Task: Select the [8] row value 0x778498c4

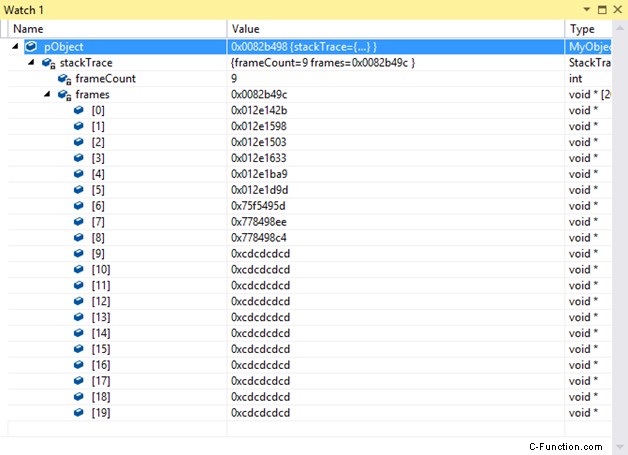Action: (260, 238)
